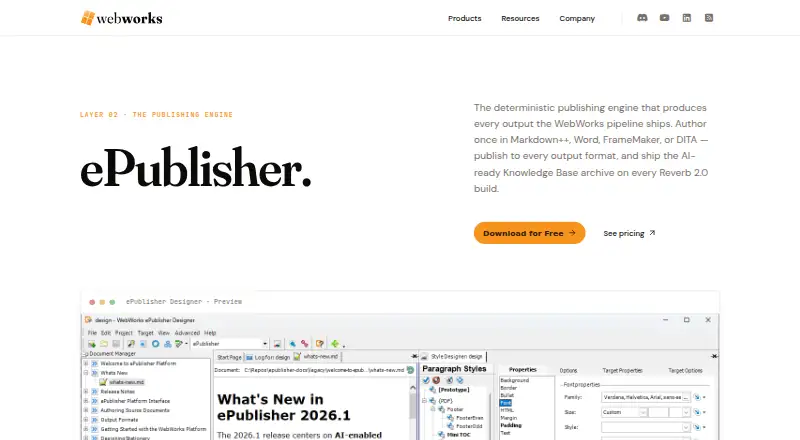
Task: Open the Target menu in Designer
Action: pyautogui.click(x=145, y=333)
